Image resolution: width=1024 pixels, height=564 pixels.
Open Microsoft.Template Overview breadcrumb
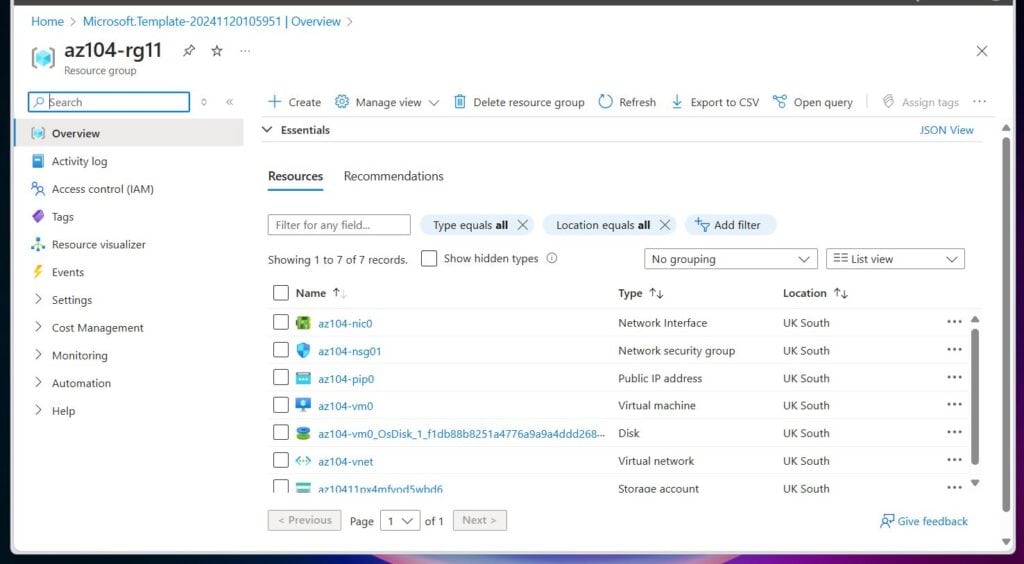tap(212, 22)
